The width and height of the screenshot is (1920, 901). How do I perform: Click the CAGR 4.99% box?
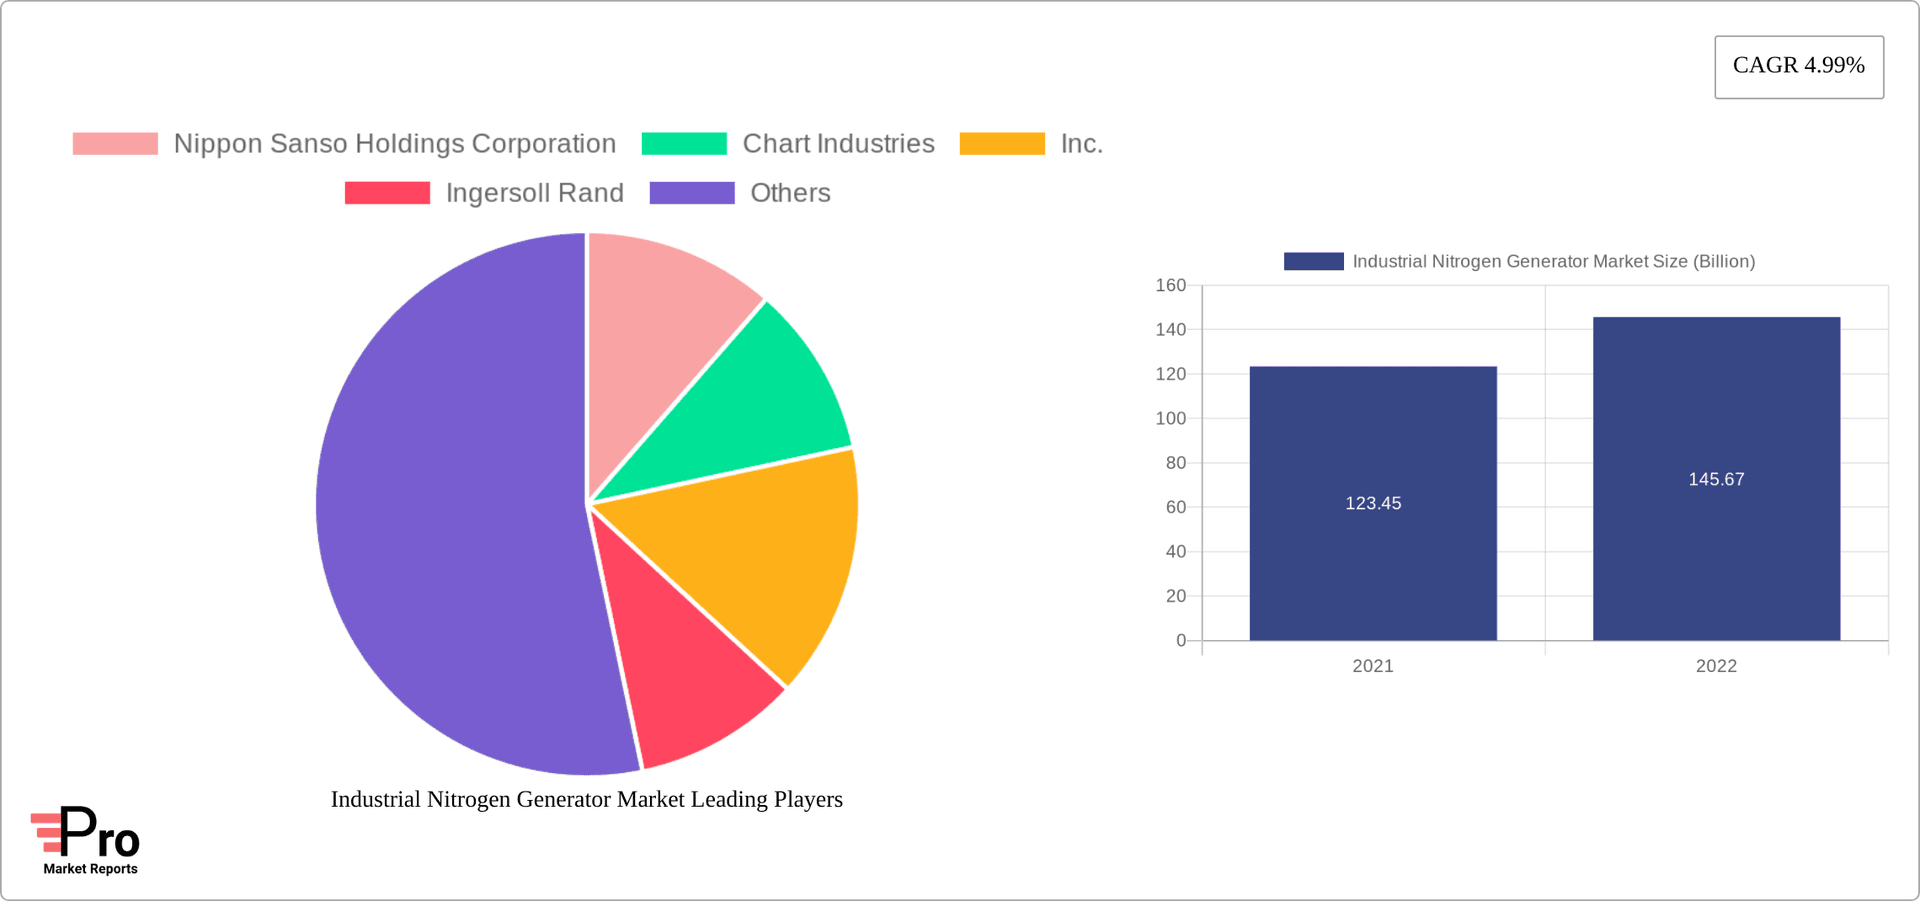[x=1798, y=66]
